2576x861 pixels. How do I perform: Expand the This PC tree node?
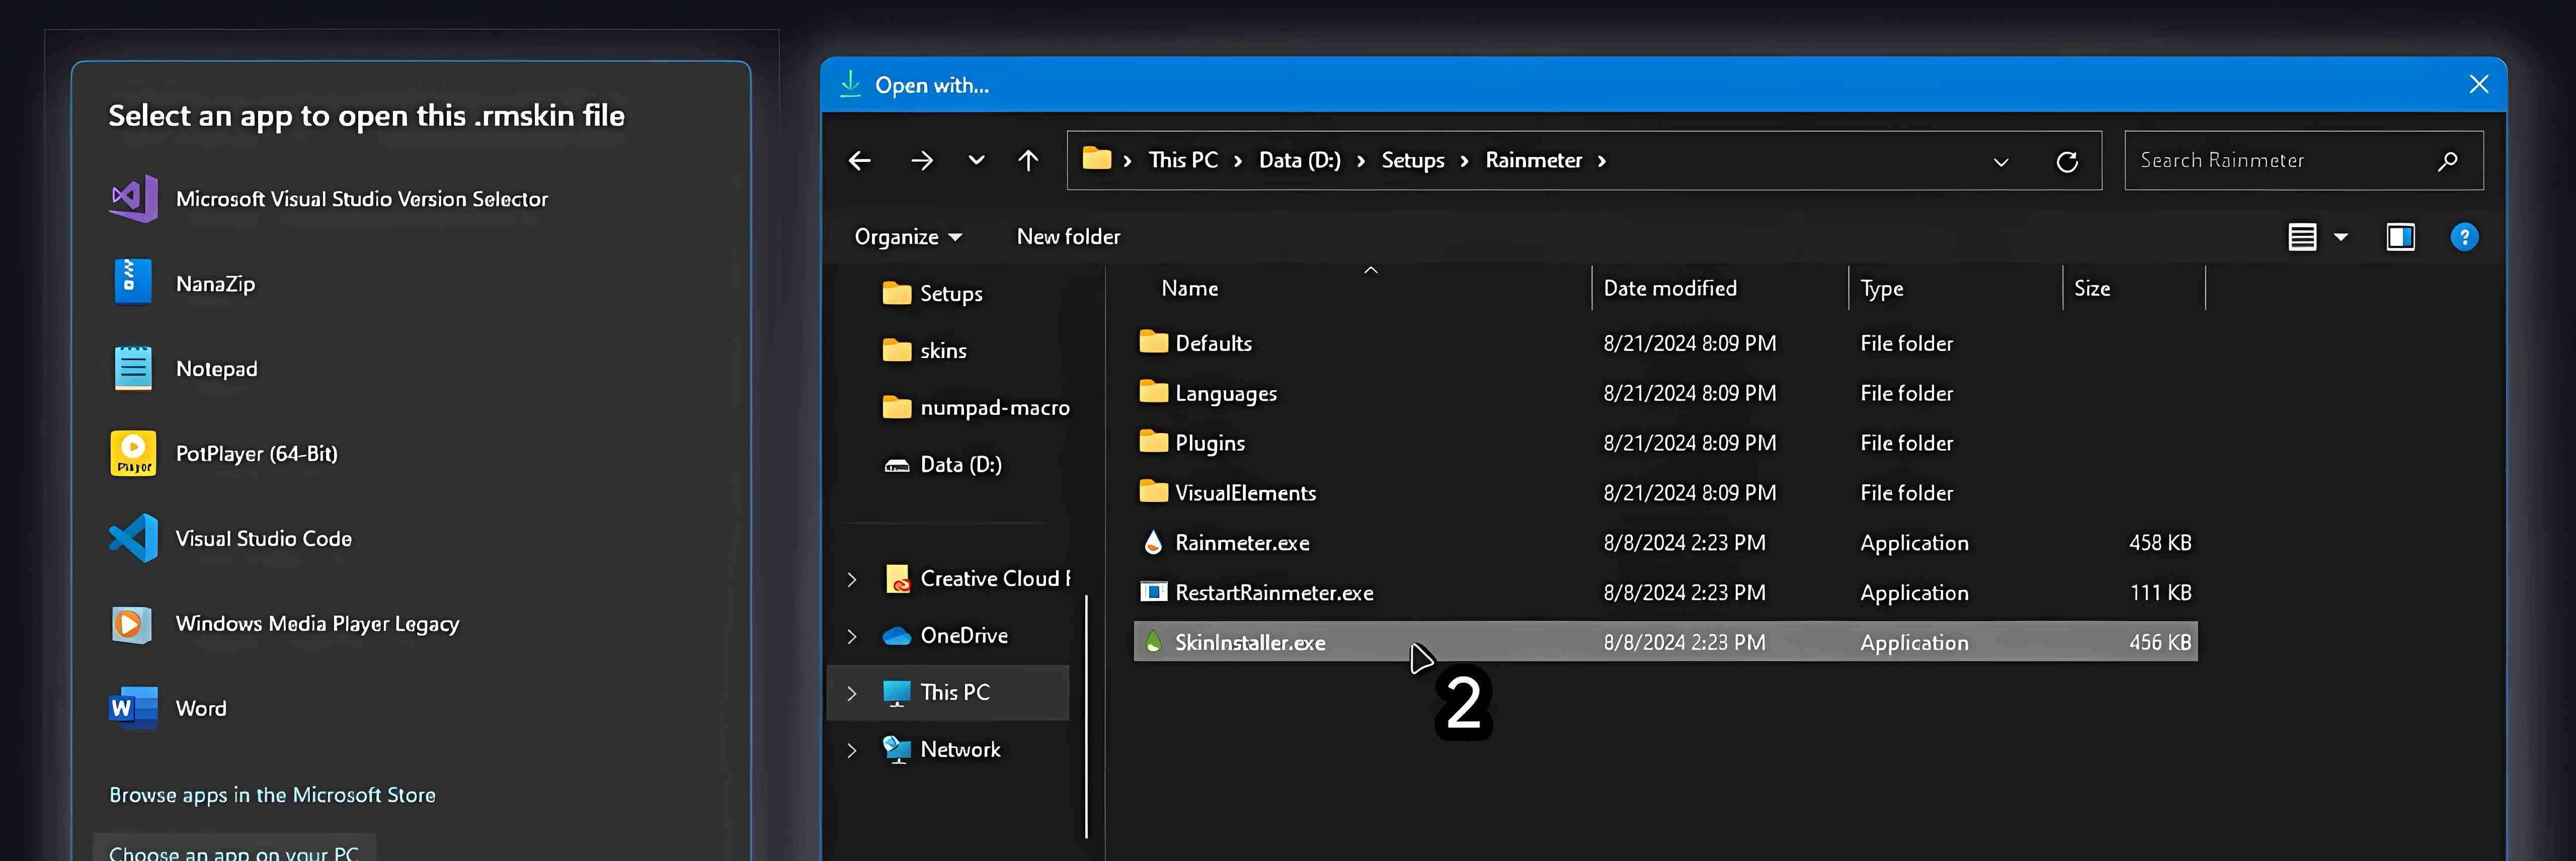point(852,693)
